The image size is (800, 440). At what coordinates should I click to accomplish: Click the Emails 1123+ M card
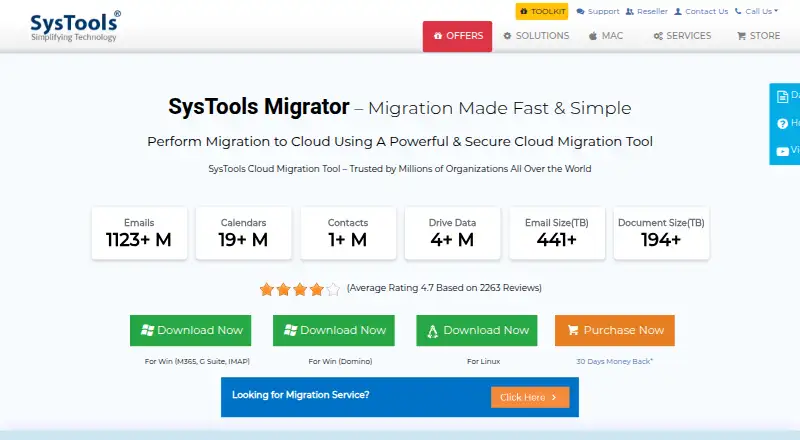click(x=139, y=233)
